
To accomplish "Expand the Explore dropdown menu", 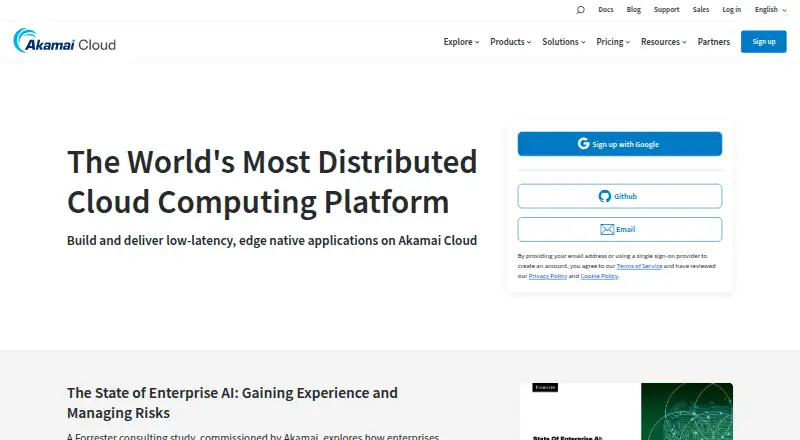I will click(461, 42).
